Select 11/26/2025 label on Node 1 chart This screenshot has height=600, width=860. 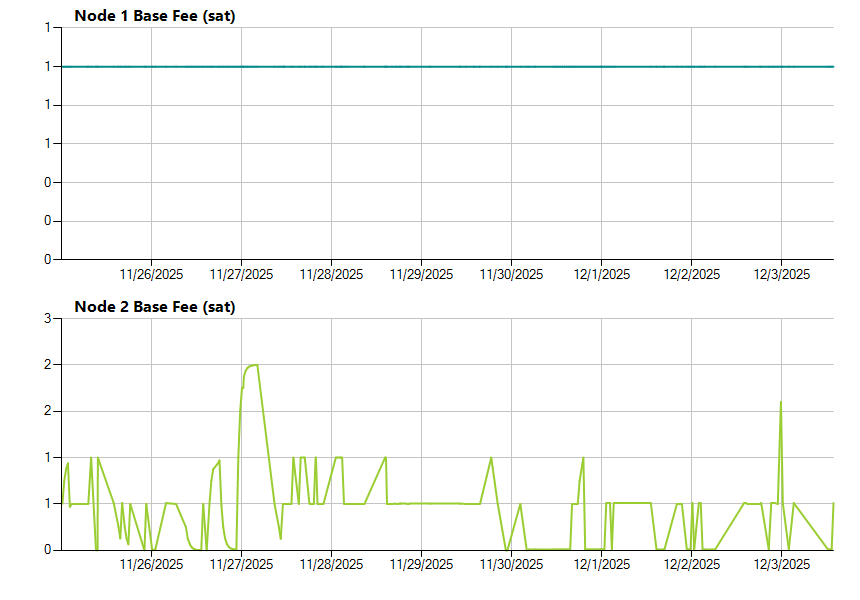point(152,274)
